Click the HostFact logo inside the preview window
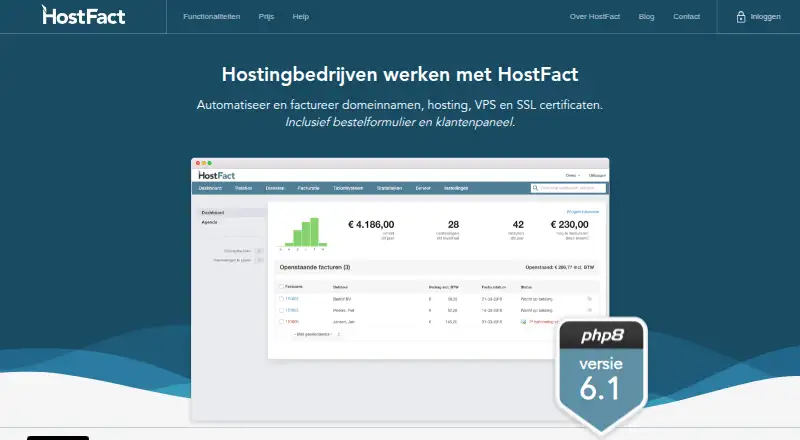Image resolution: width=800 pixels, height=440 pixels. point(216,175)
